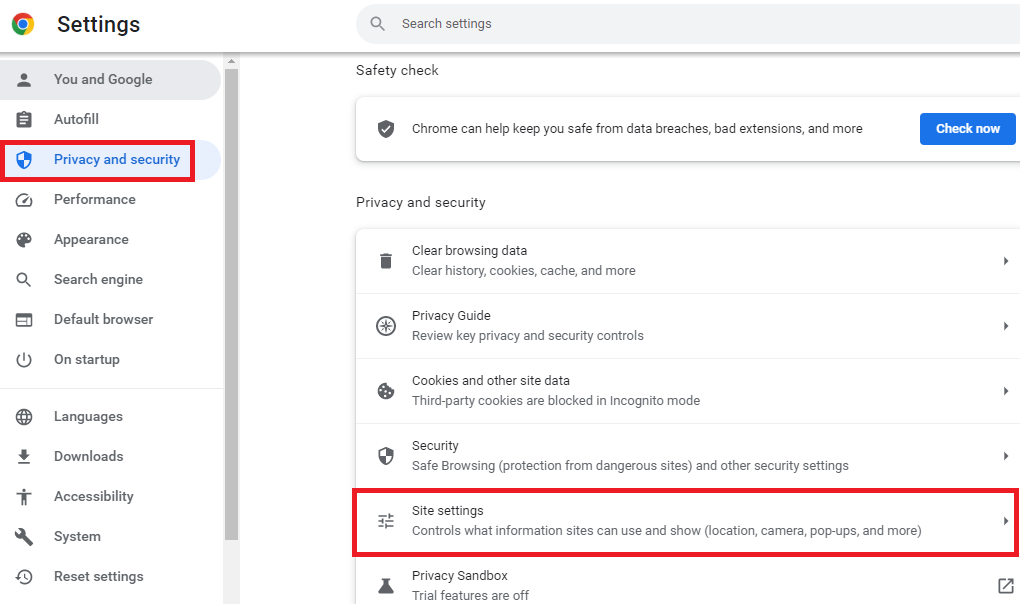Click the Settings page title
Image resolution: width=1020 pixels, height=606 pixels.
click(x=98, y=24)
